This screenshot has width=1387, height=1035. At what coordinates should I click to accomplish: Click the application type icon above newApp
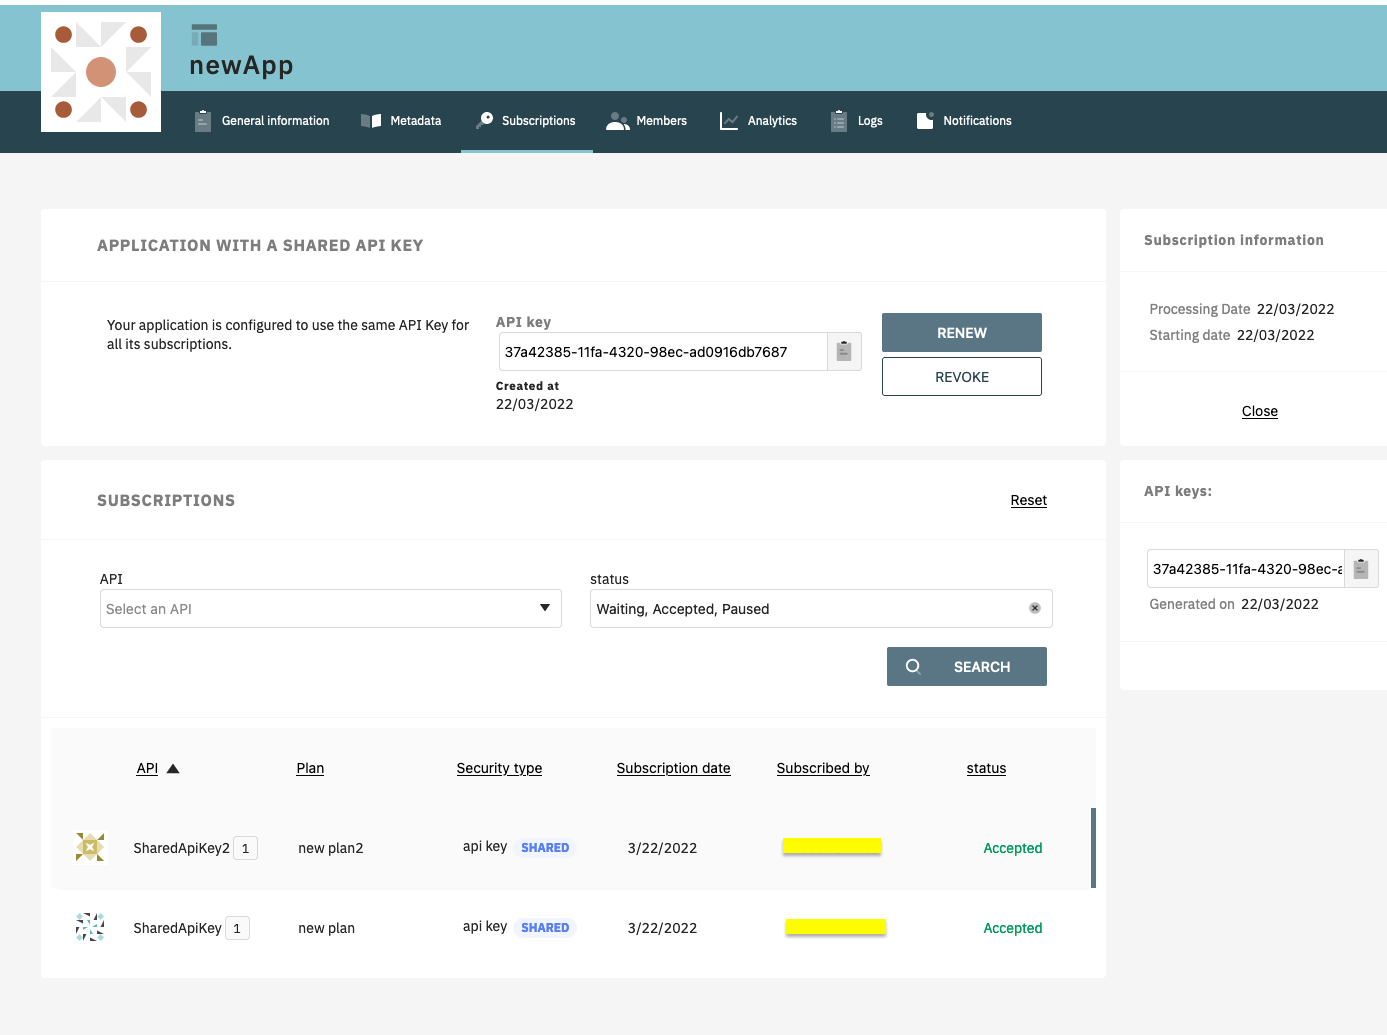(x=204, y=35)
